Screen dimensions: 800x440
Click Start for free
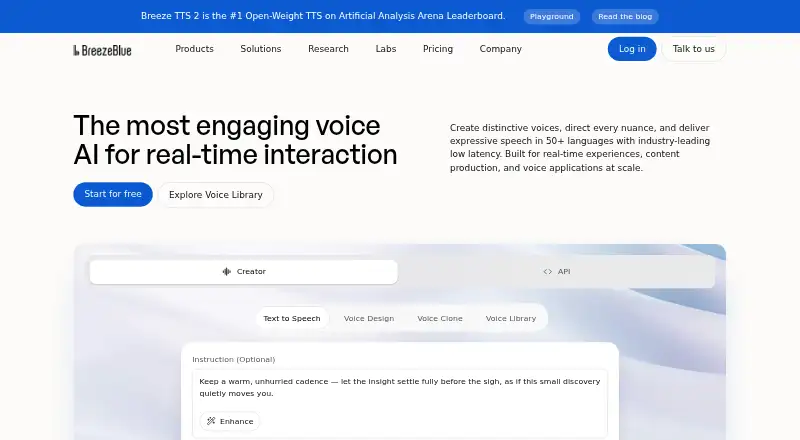click(113, 194)
